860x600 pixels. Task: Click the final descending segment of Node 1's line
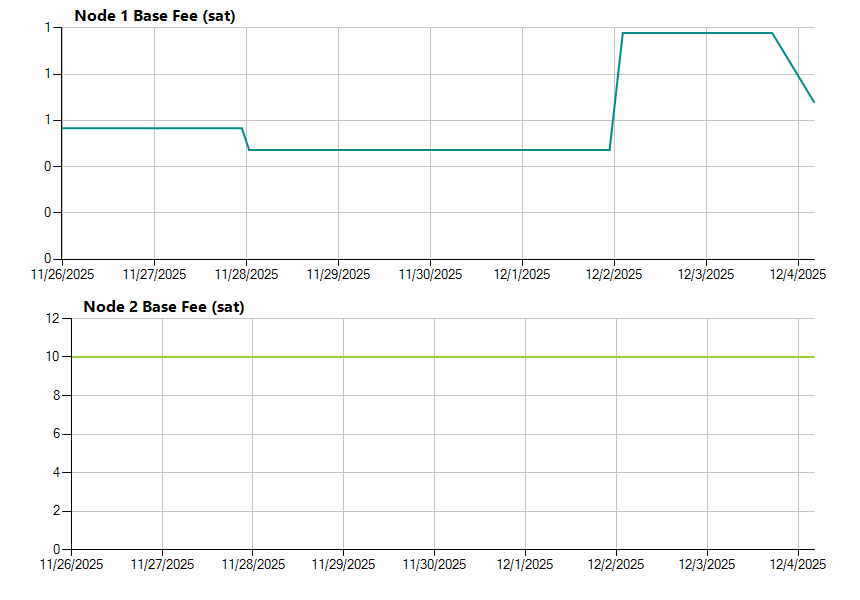[795, 70]
